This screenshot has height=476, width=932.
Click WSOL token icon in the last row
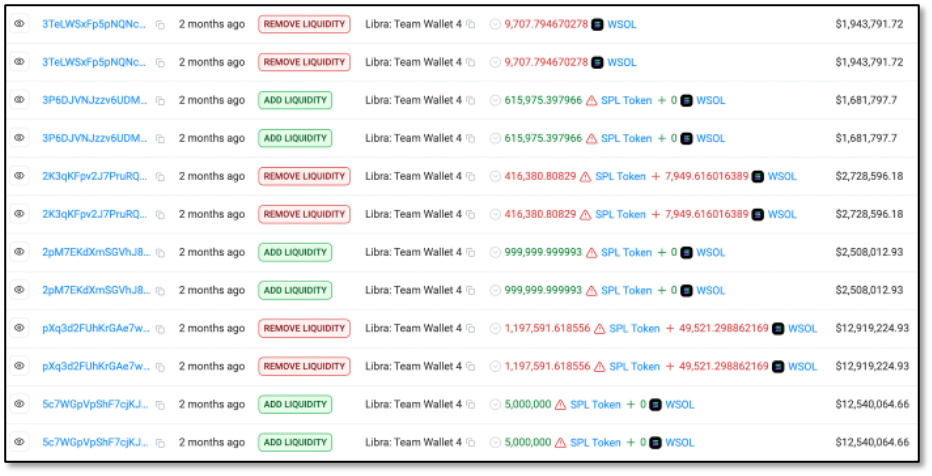tap(655, 442)
